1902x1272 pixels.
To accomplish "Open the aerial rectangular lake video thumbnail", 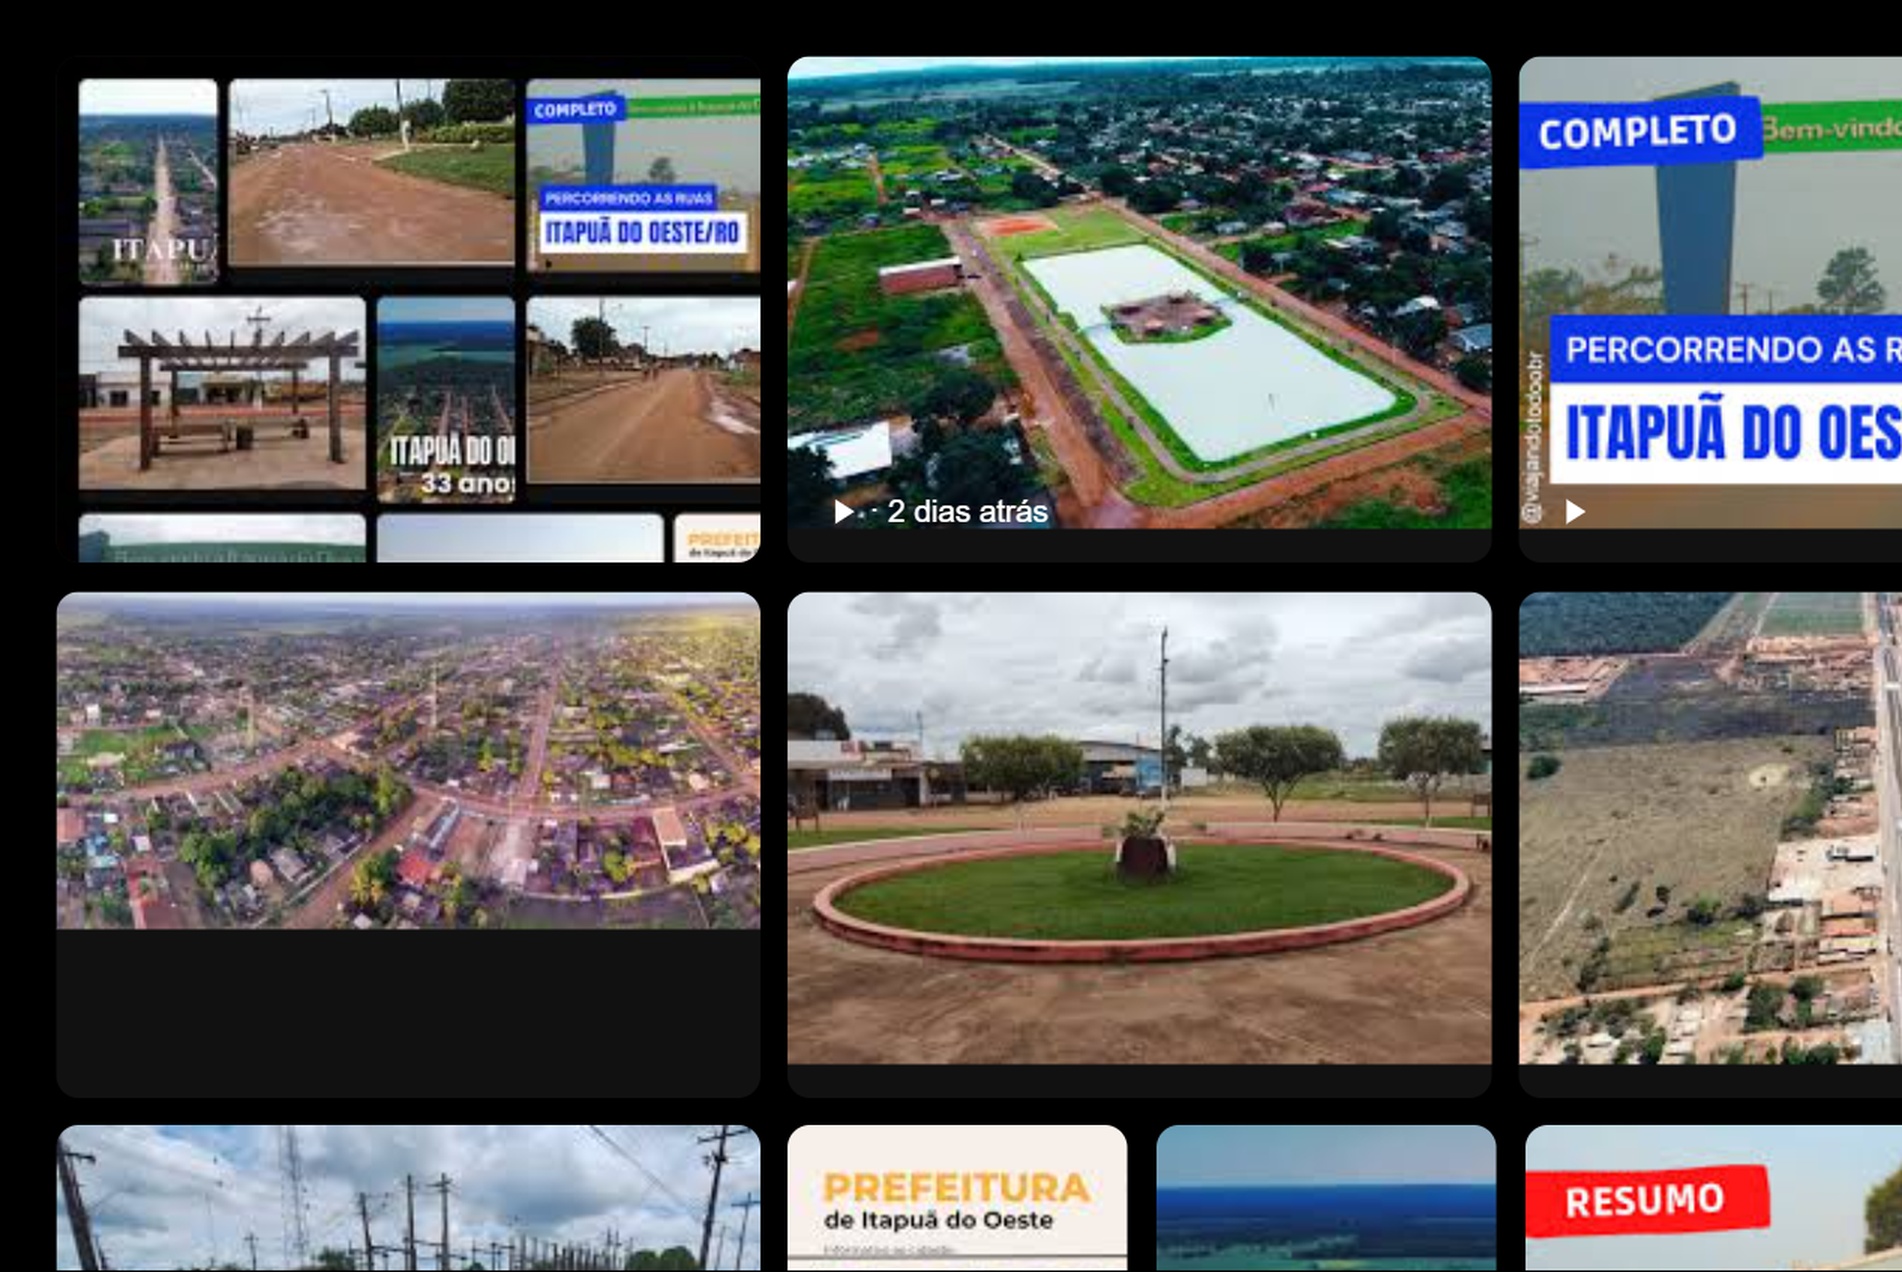I will pos(1138,290).
